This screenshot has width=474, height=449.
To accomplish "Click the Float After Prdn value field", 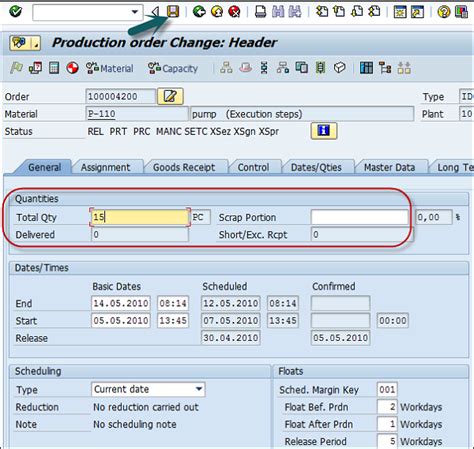I will point(387,424).
